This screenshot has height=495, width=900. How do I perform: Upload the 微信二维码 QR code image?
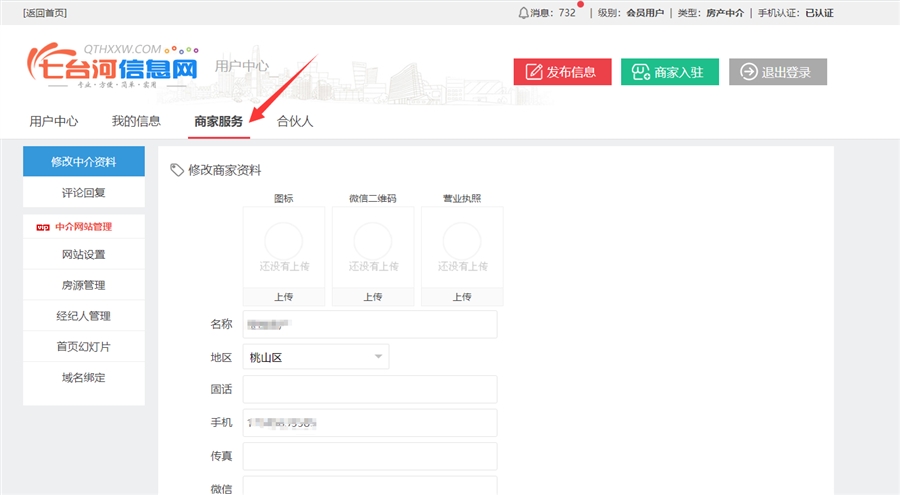click(373, 297)
